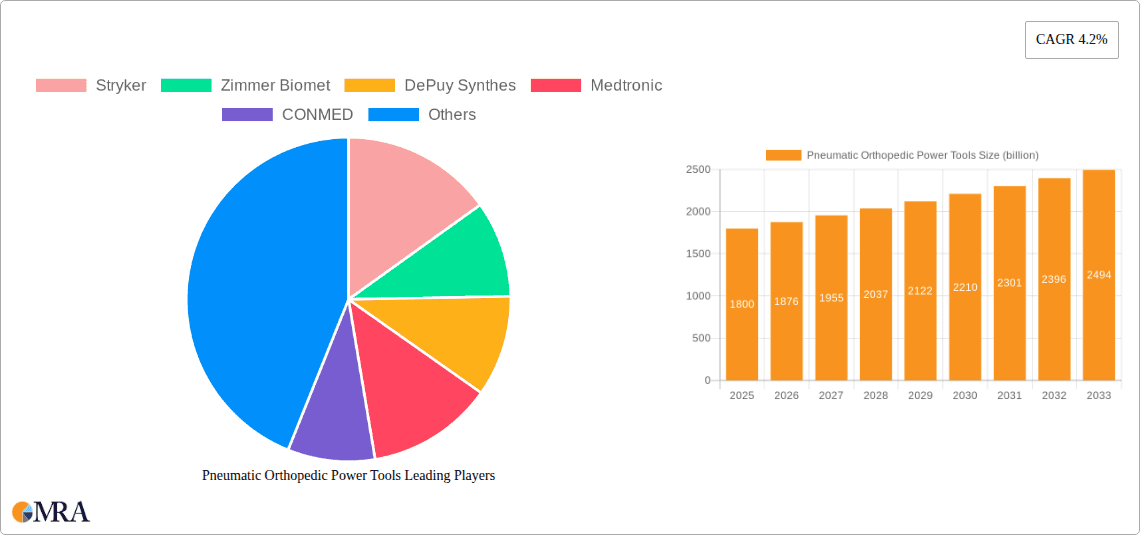Toggle the CONMED legend label

pyautogui.click(x=318, y=115)
